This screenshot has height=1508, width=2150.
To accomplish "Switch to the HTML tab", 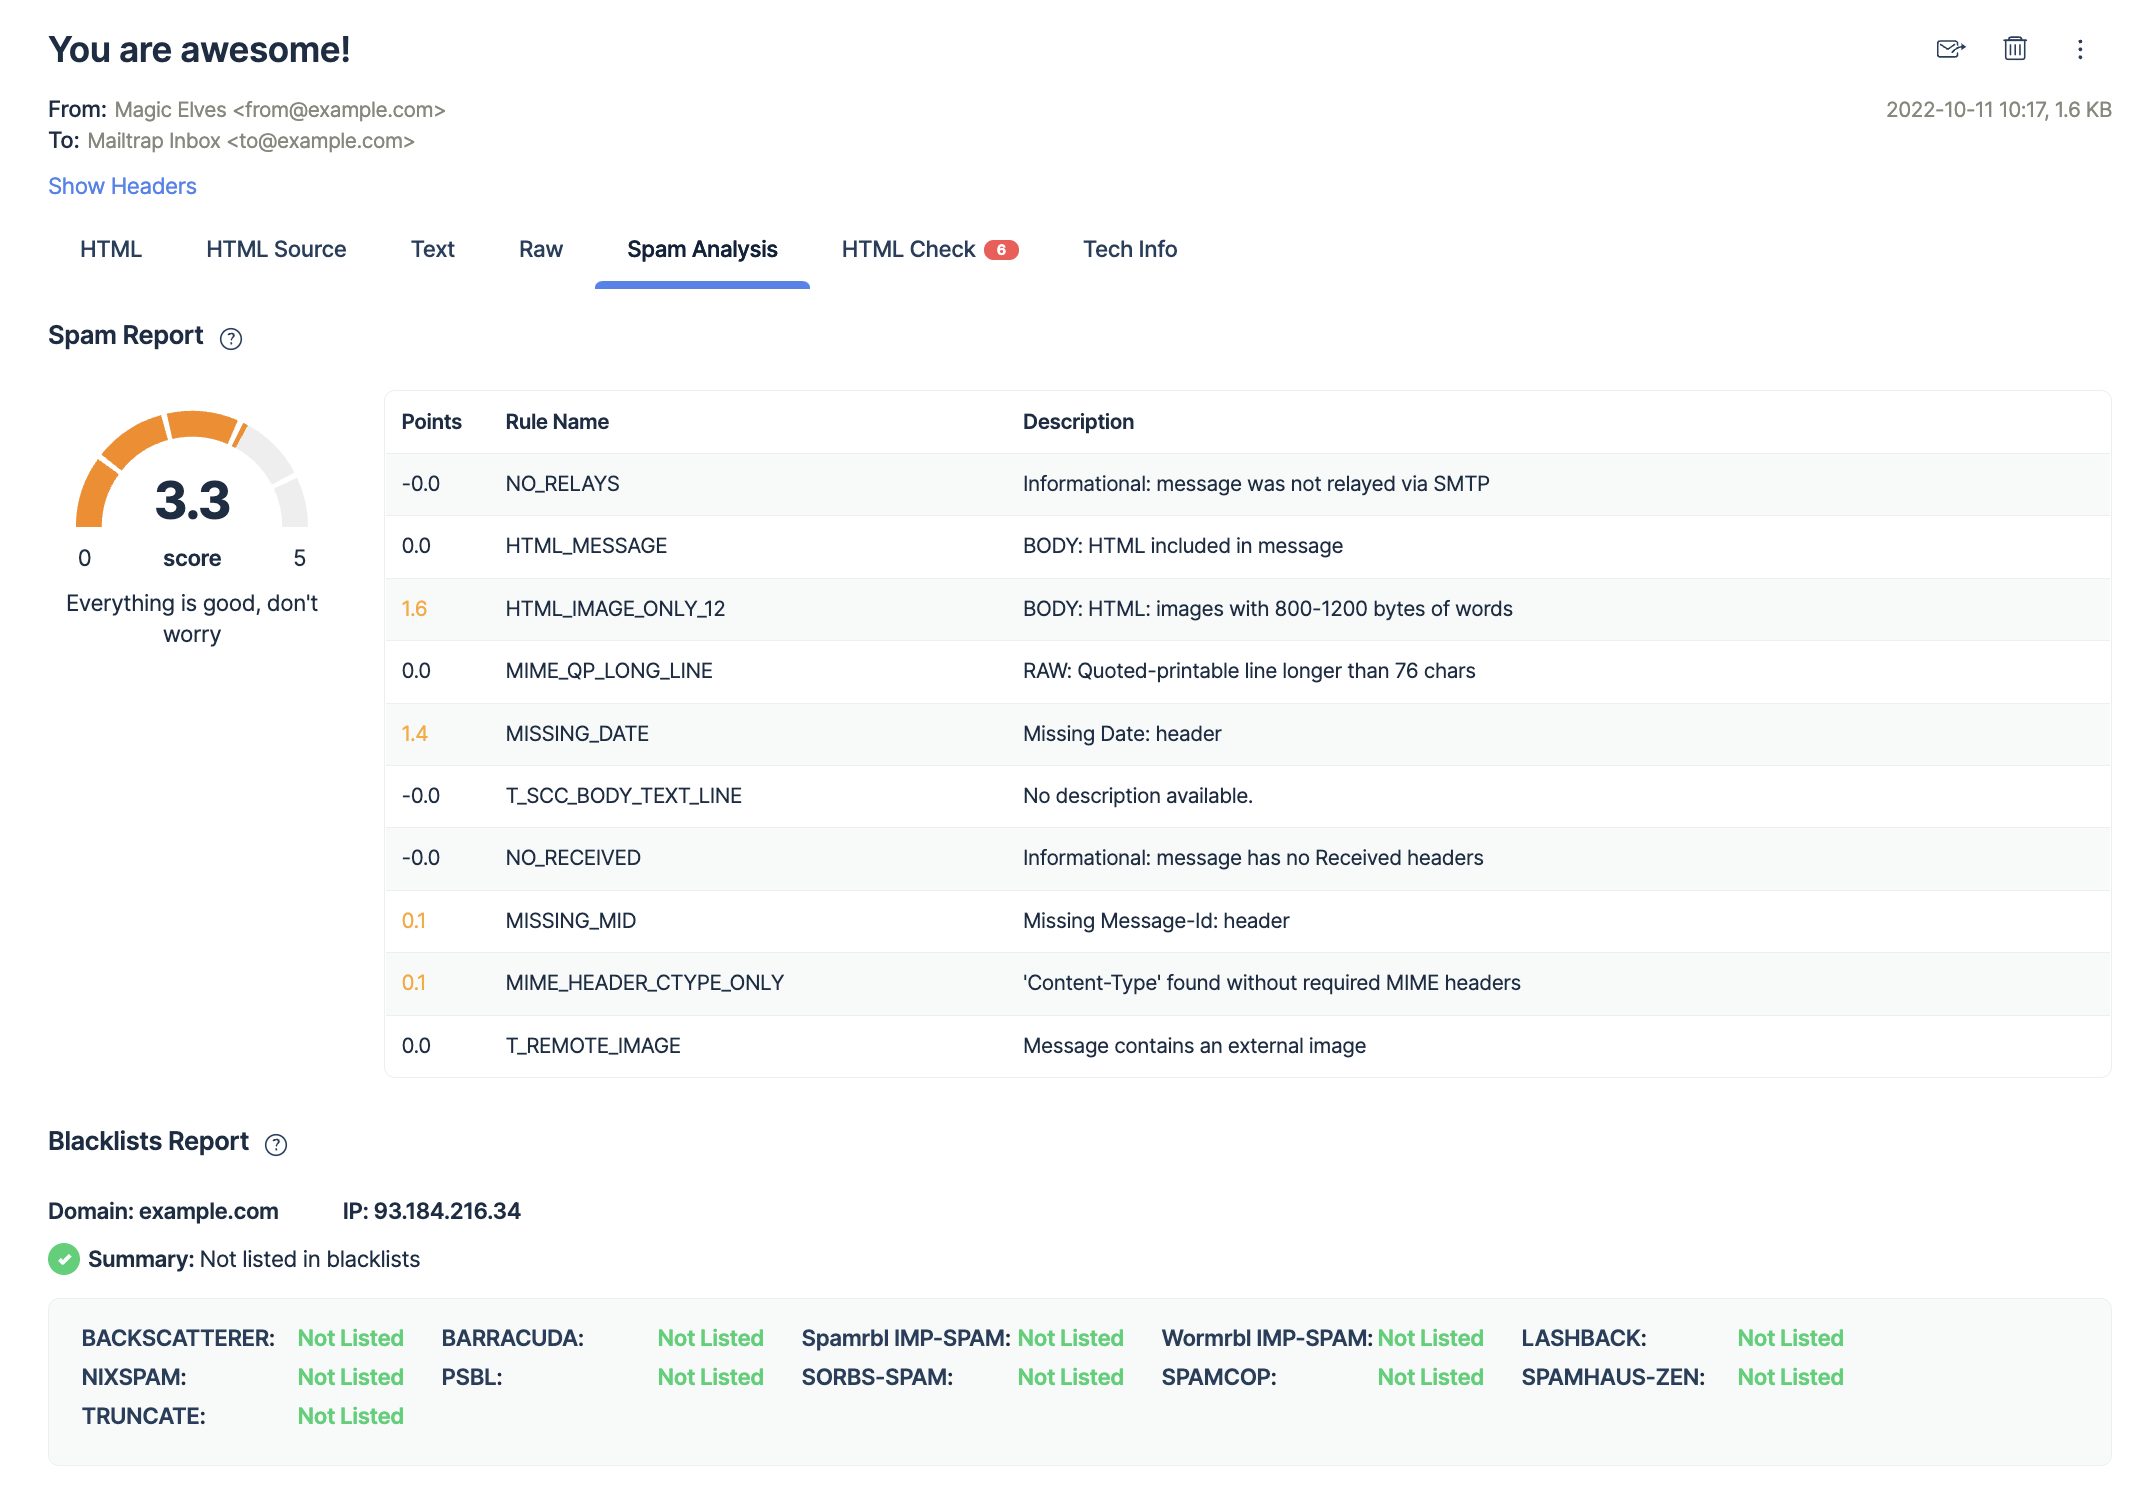I will pyautogui.click(x=111, y=248).
